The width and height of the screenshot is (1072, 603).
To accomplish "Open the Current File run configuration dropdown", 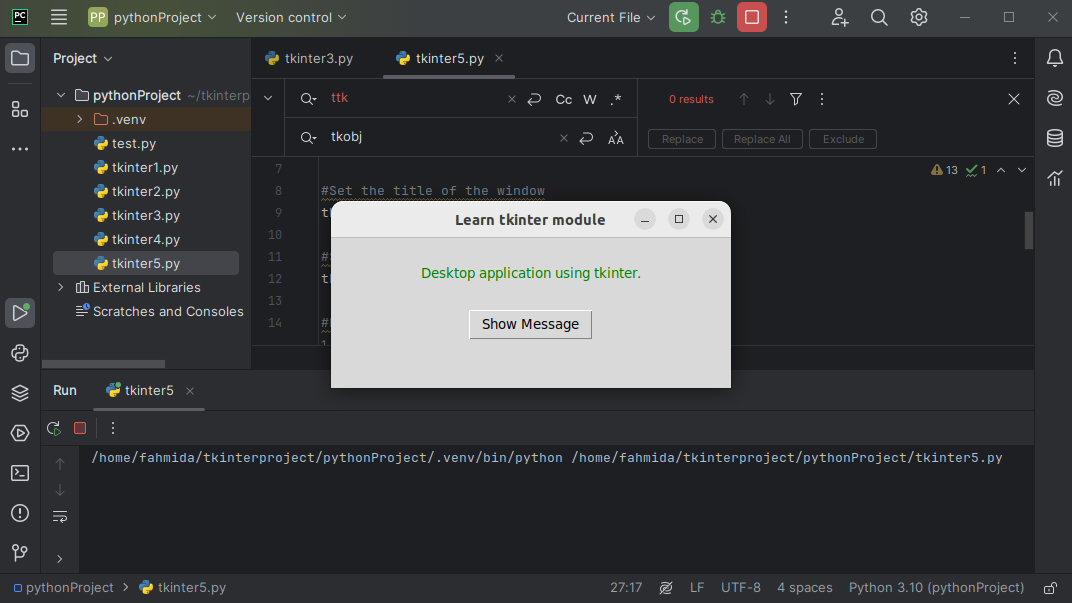I will click(610, 17).
